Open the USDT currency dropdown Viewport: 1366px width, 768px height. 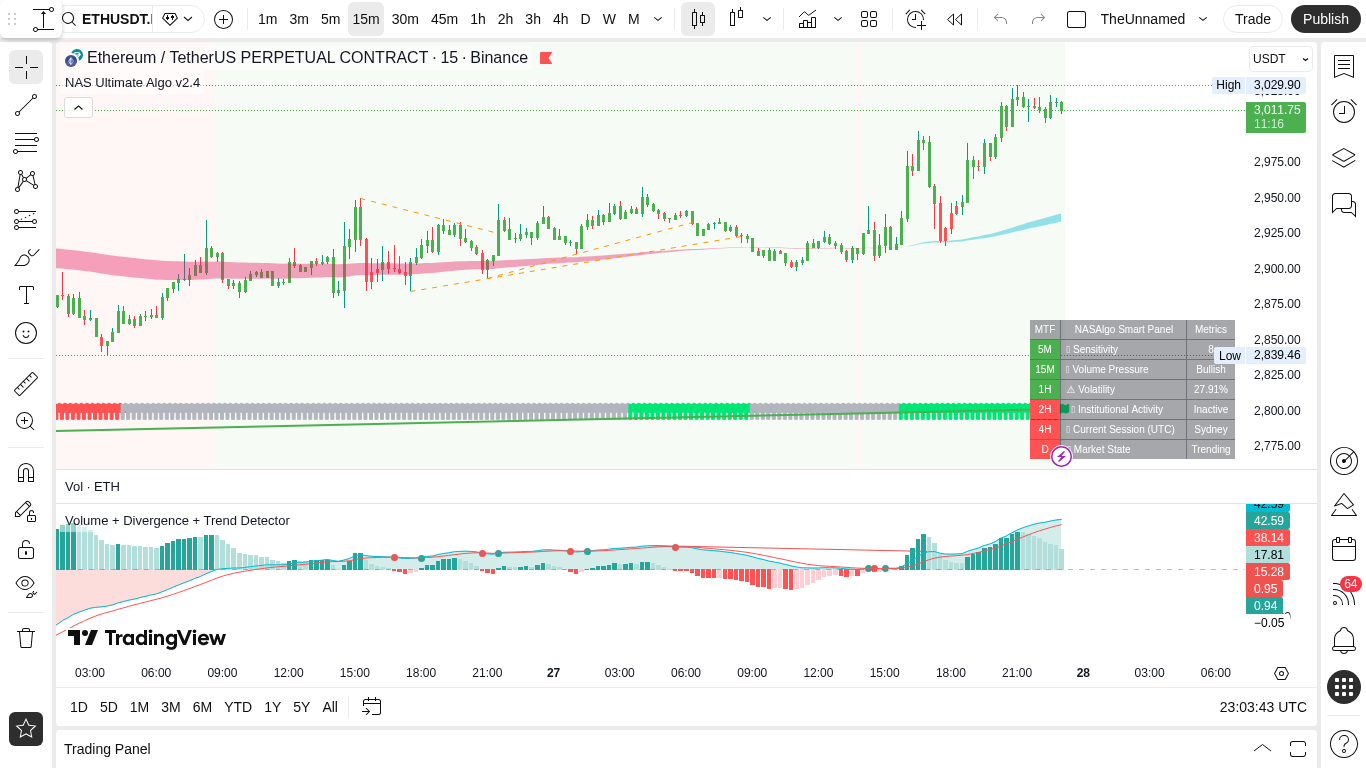(1280, 58)
